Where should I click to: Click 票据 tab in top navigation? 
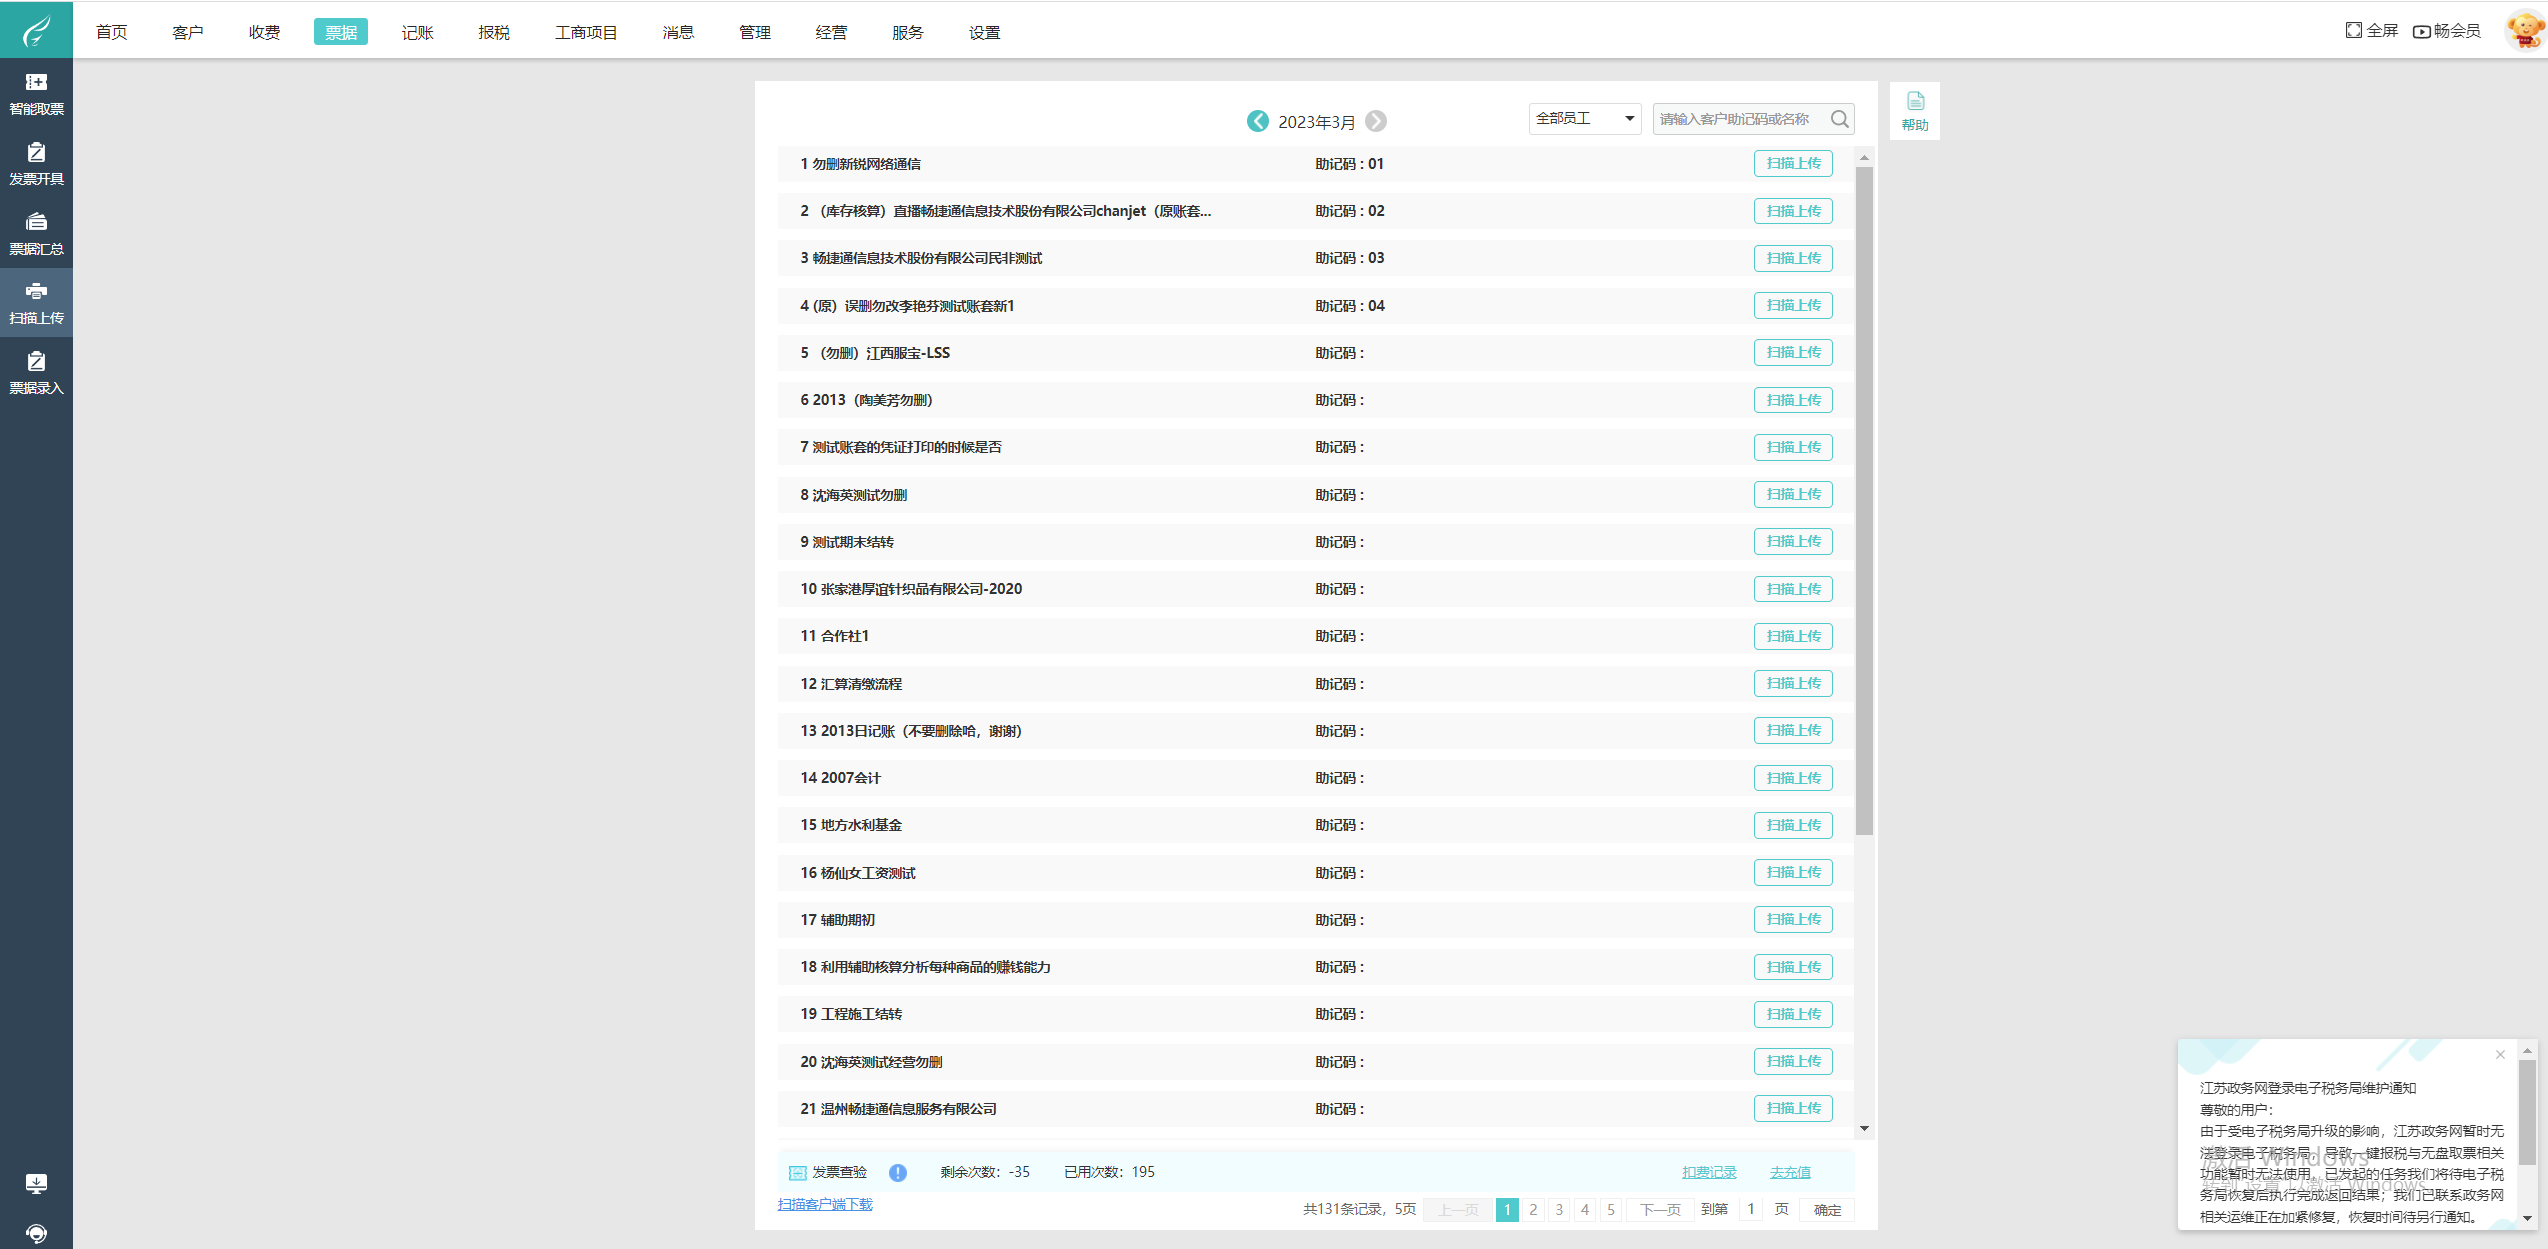(341, 31)
